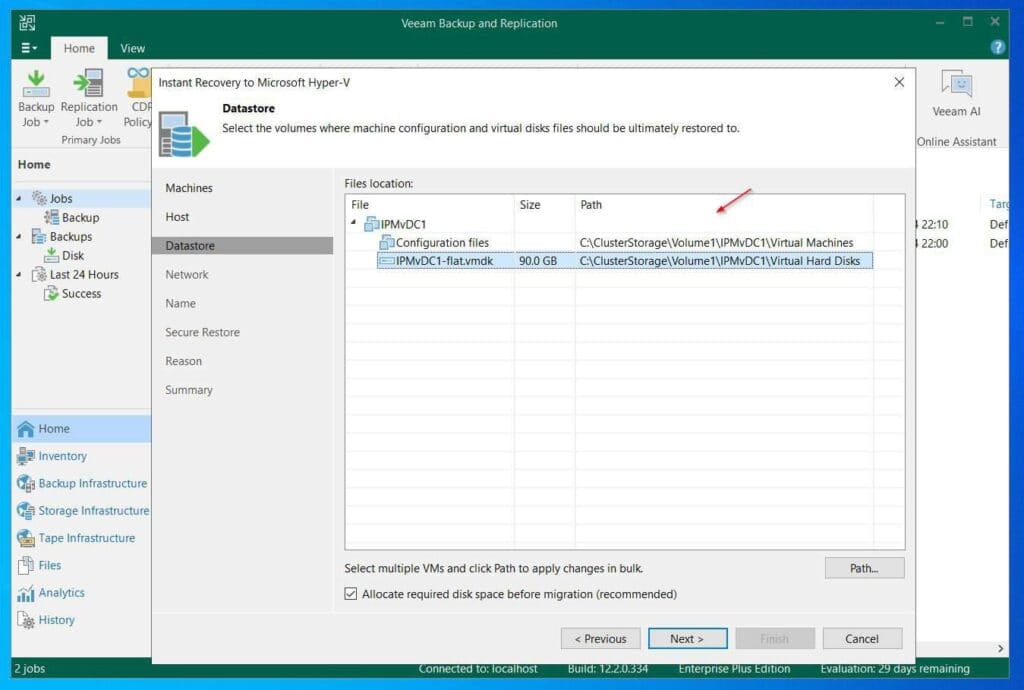
Task: Click the Next button
Action: 687,639
